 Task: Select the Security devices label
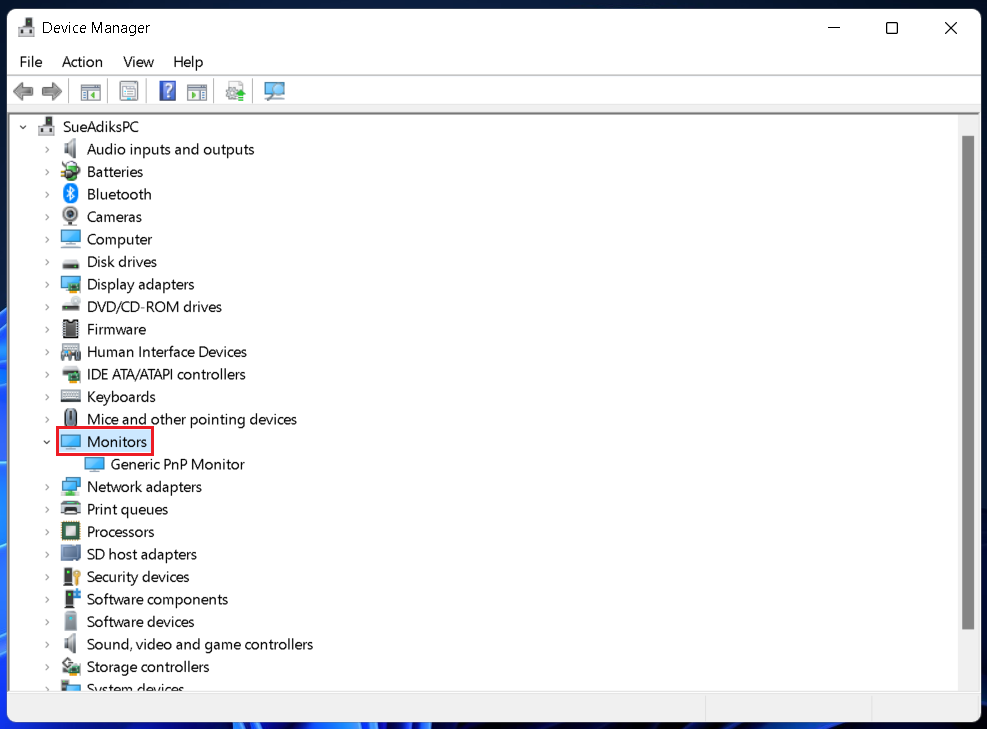click(138, 577)
